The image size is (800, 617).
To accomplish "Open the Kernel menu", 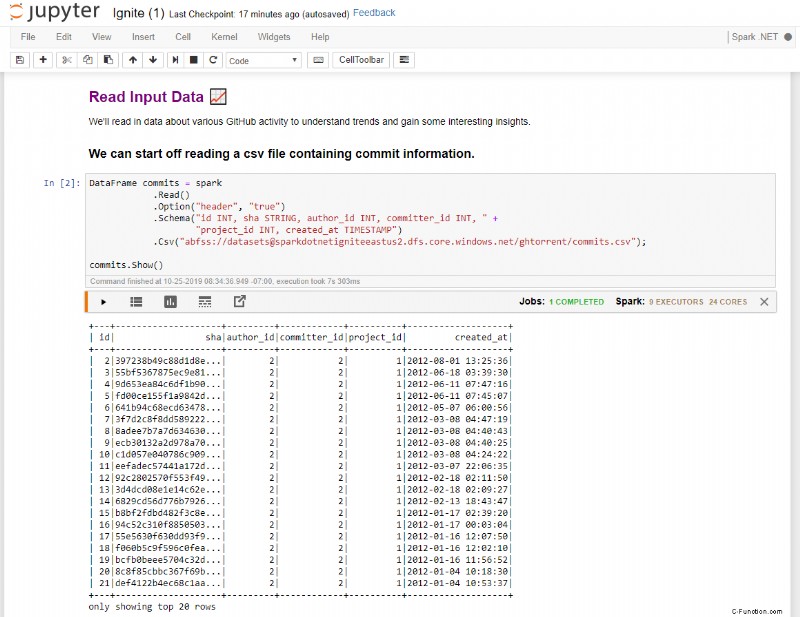I will tap(224, 37).
